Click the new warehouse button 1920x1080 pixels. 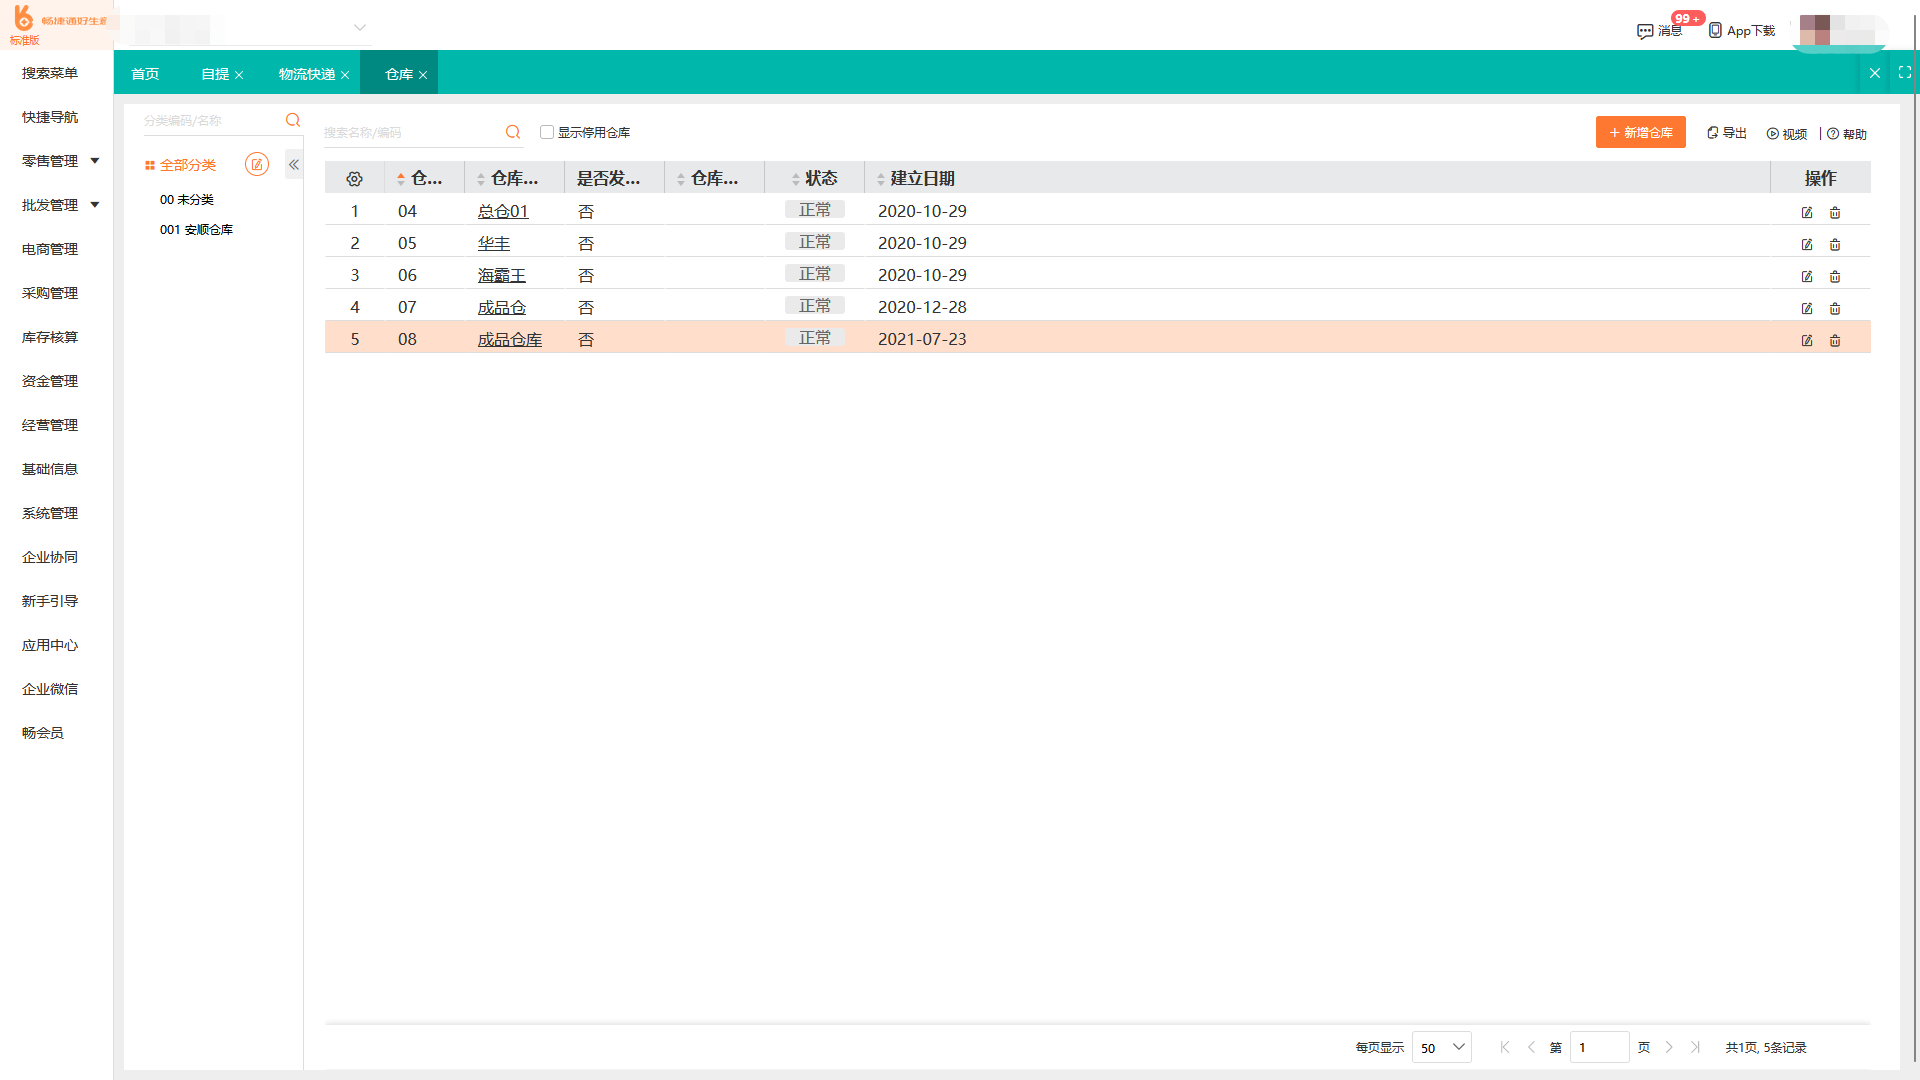[1638, 131]
